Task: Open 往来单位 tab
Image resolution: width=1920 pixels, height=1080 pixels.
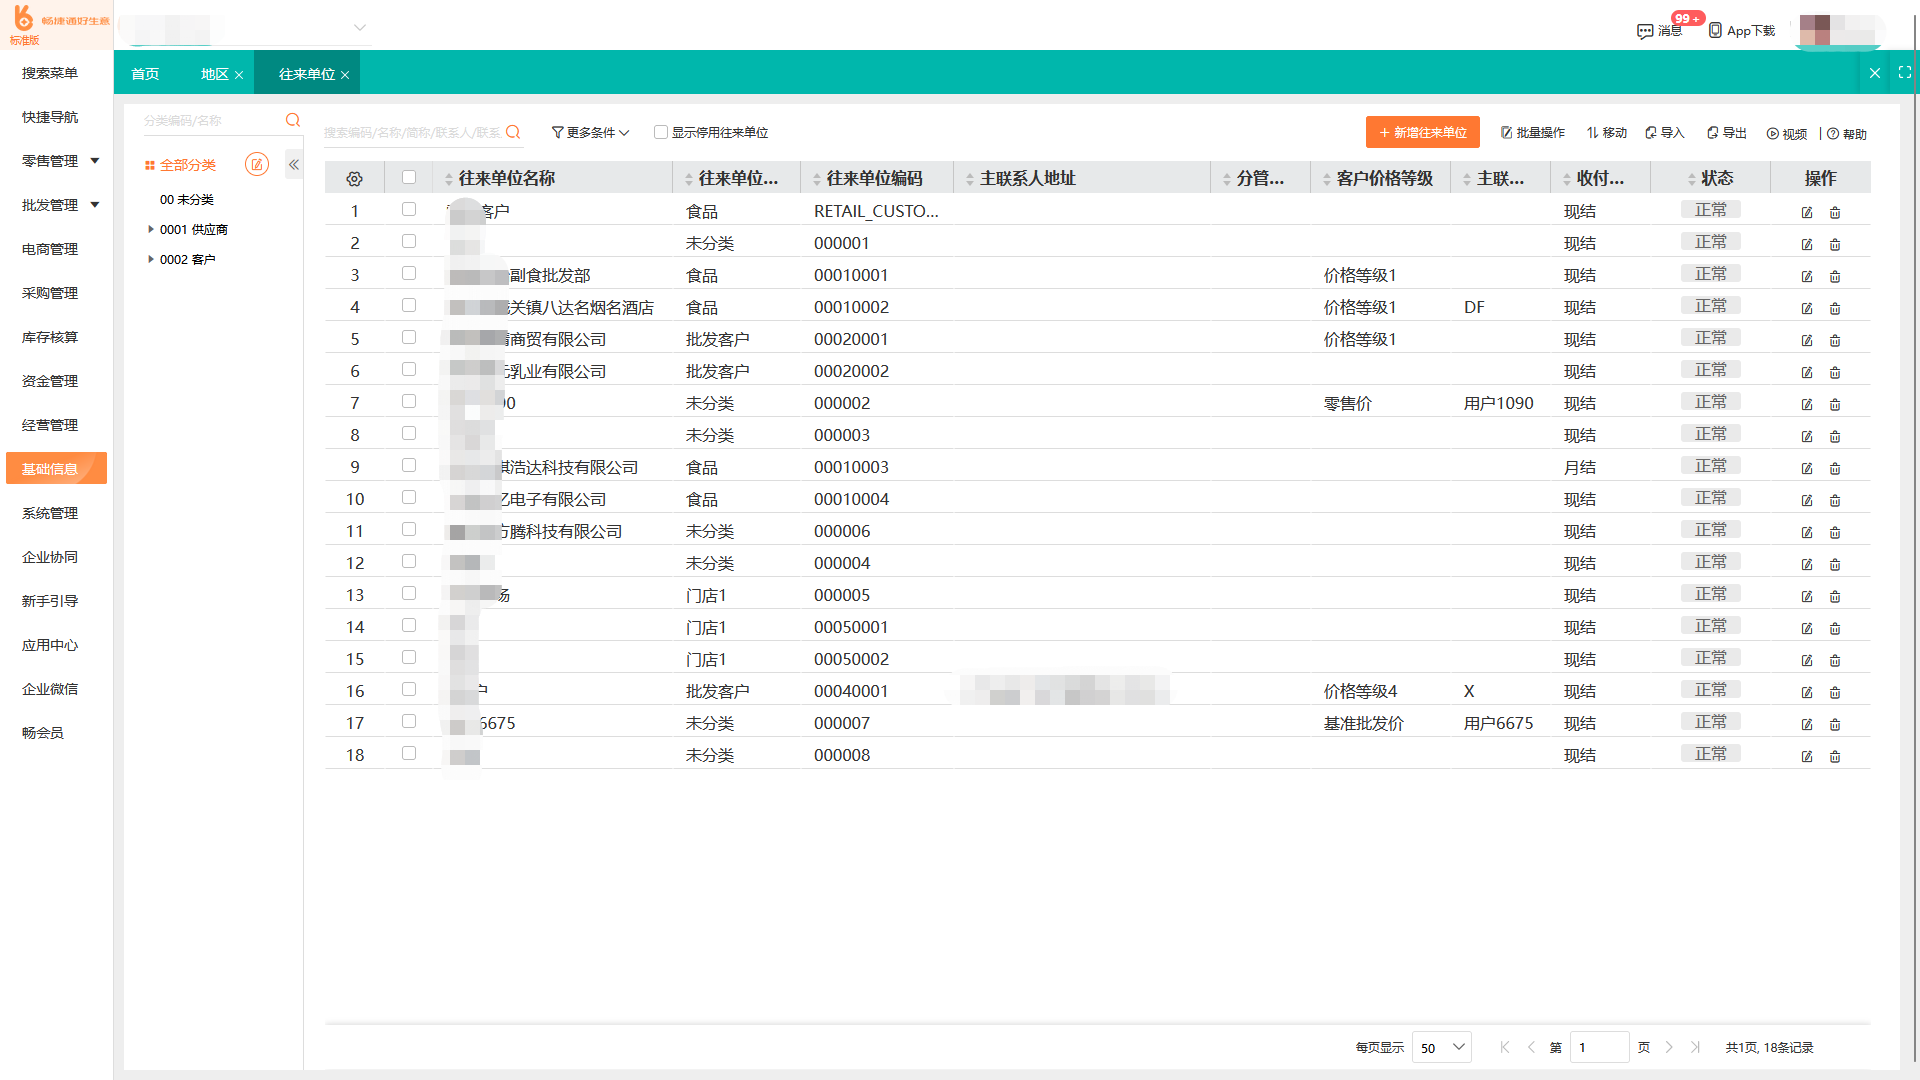Action: pos(306,73)
